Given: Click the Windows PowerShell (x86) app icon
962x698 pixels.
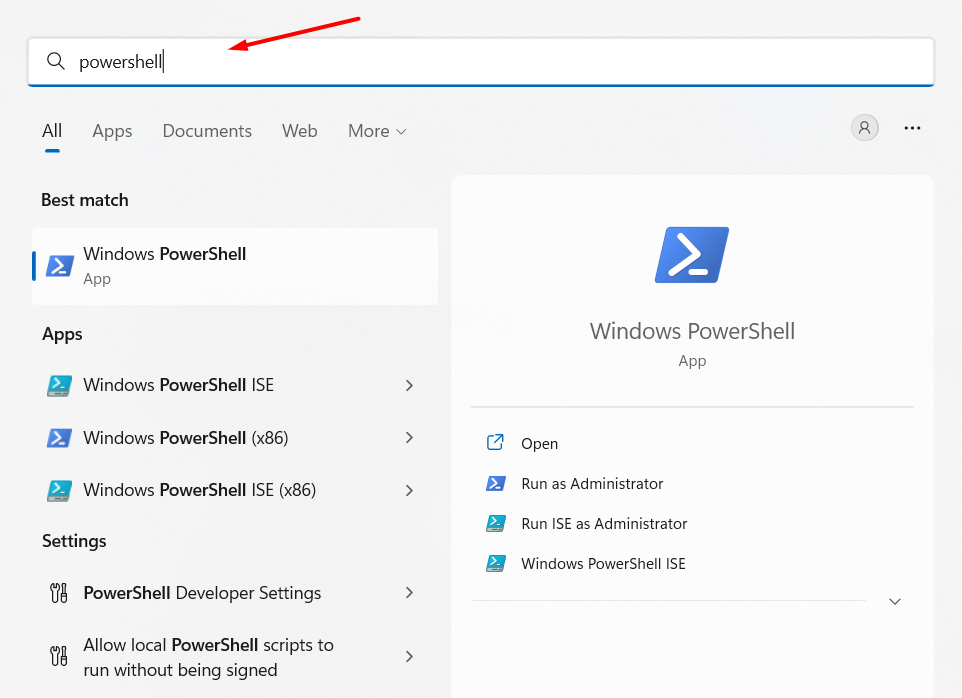Looking at the screenshot, I should pyautogui.click(x=60, y=438).
